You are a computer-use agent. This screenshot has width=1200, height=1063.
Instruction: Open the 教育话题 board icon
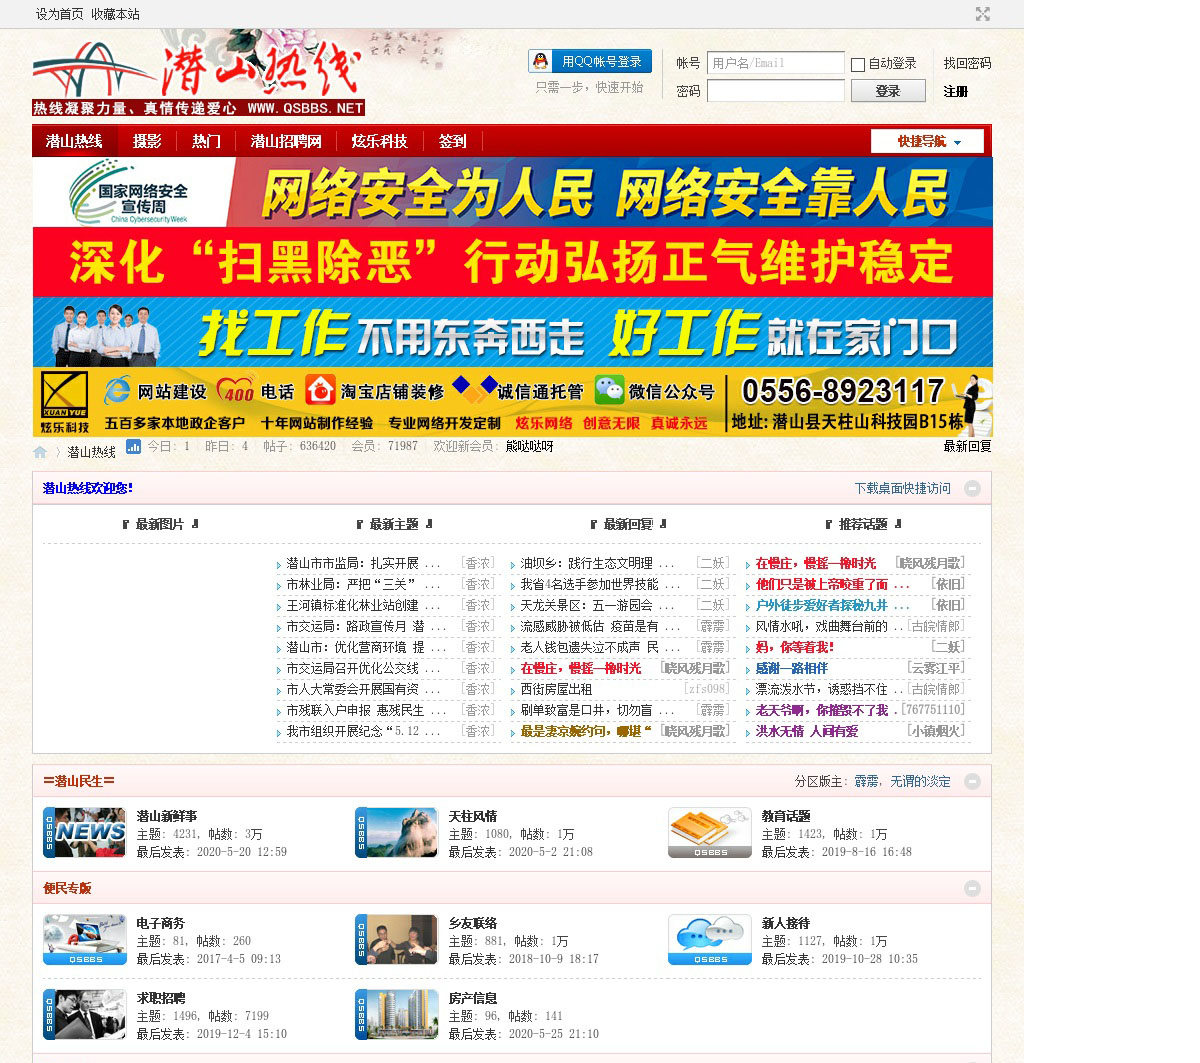709,832
